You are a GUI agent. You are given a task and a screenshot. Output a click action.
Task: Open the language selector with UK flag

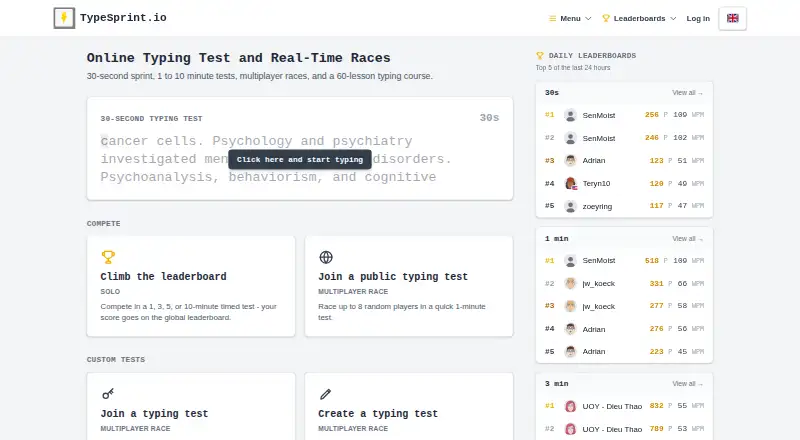pos(733,18)
